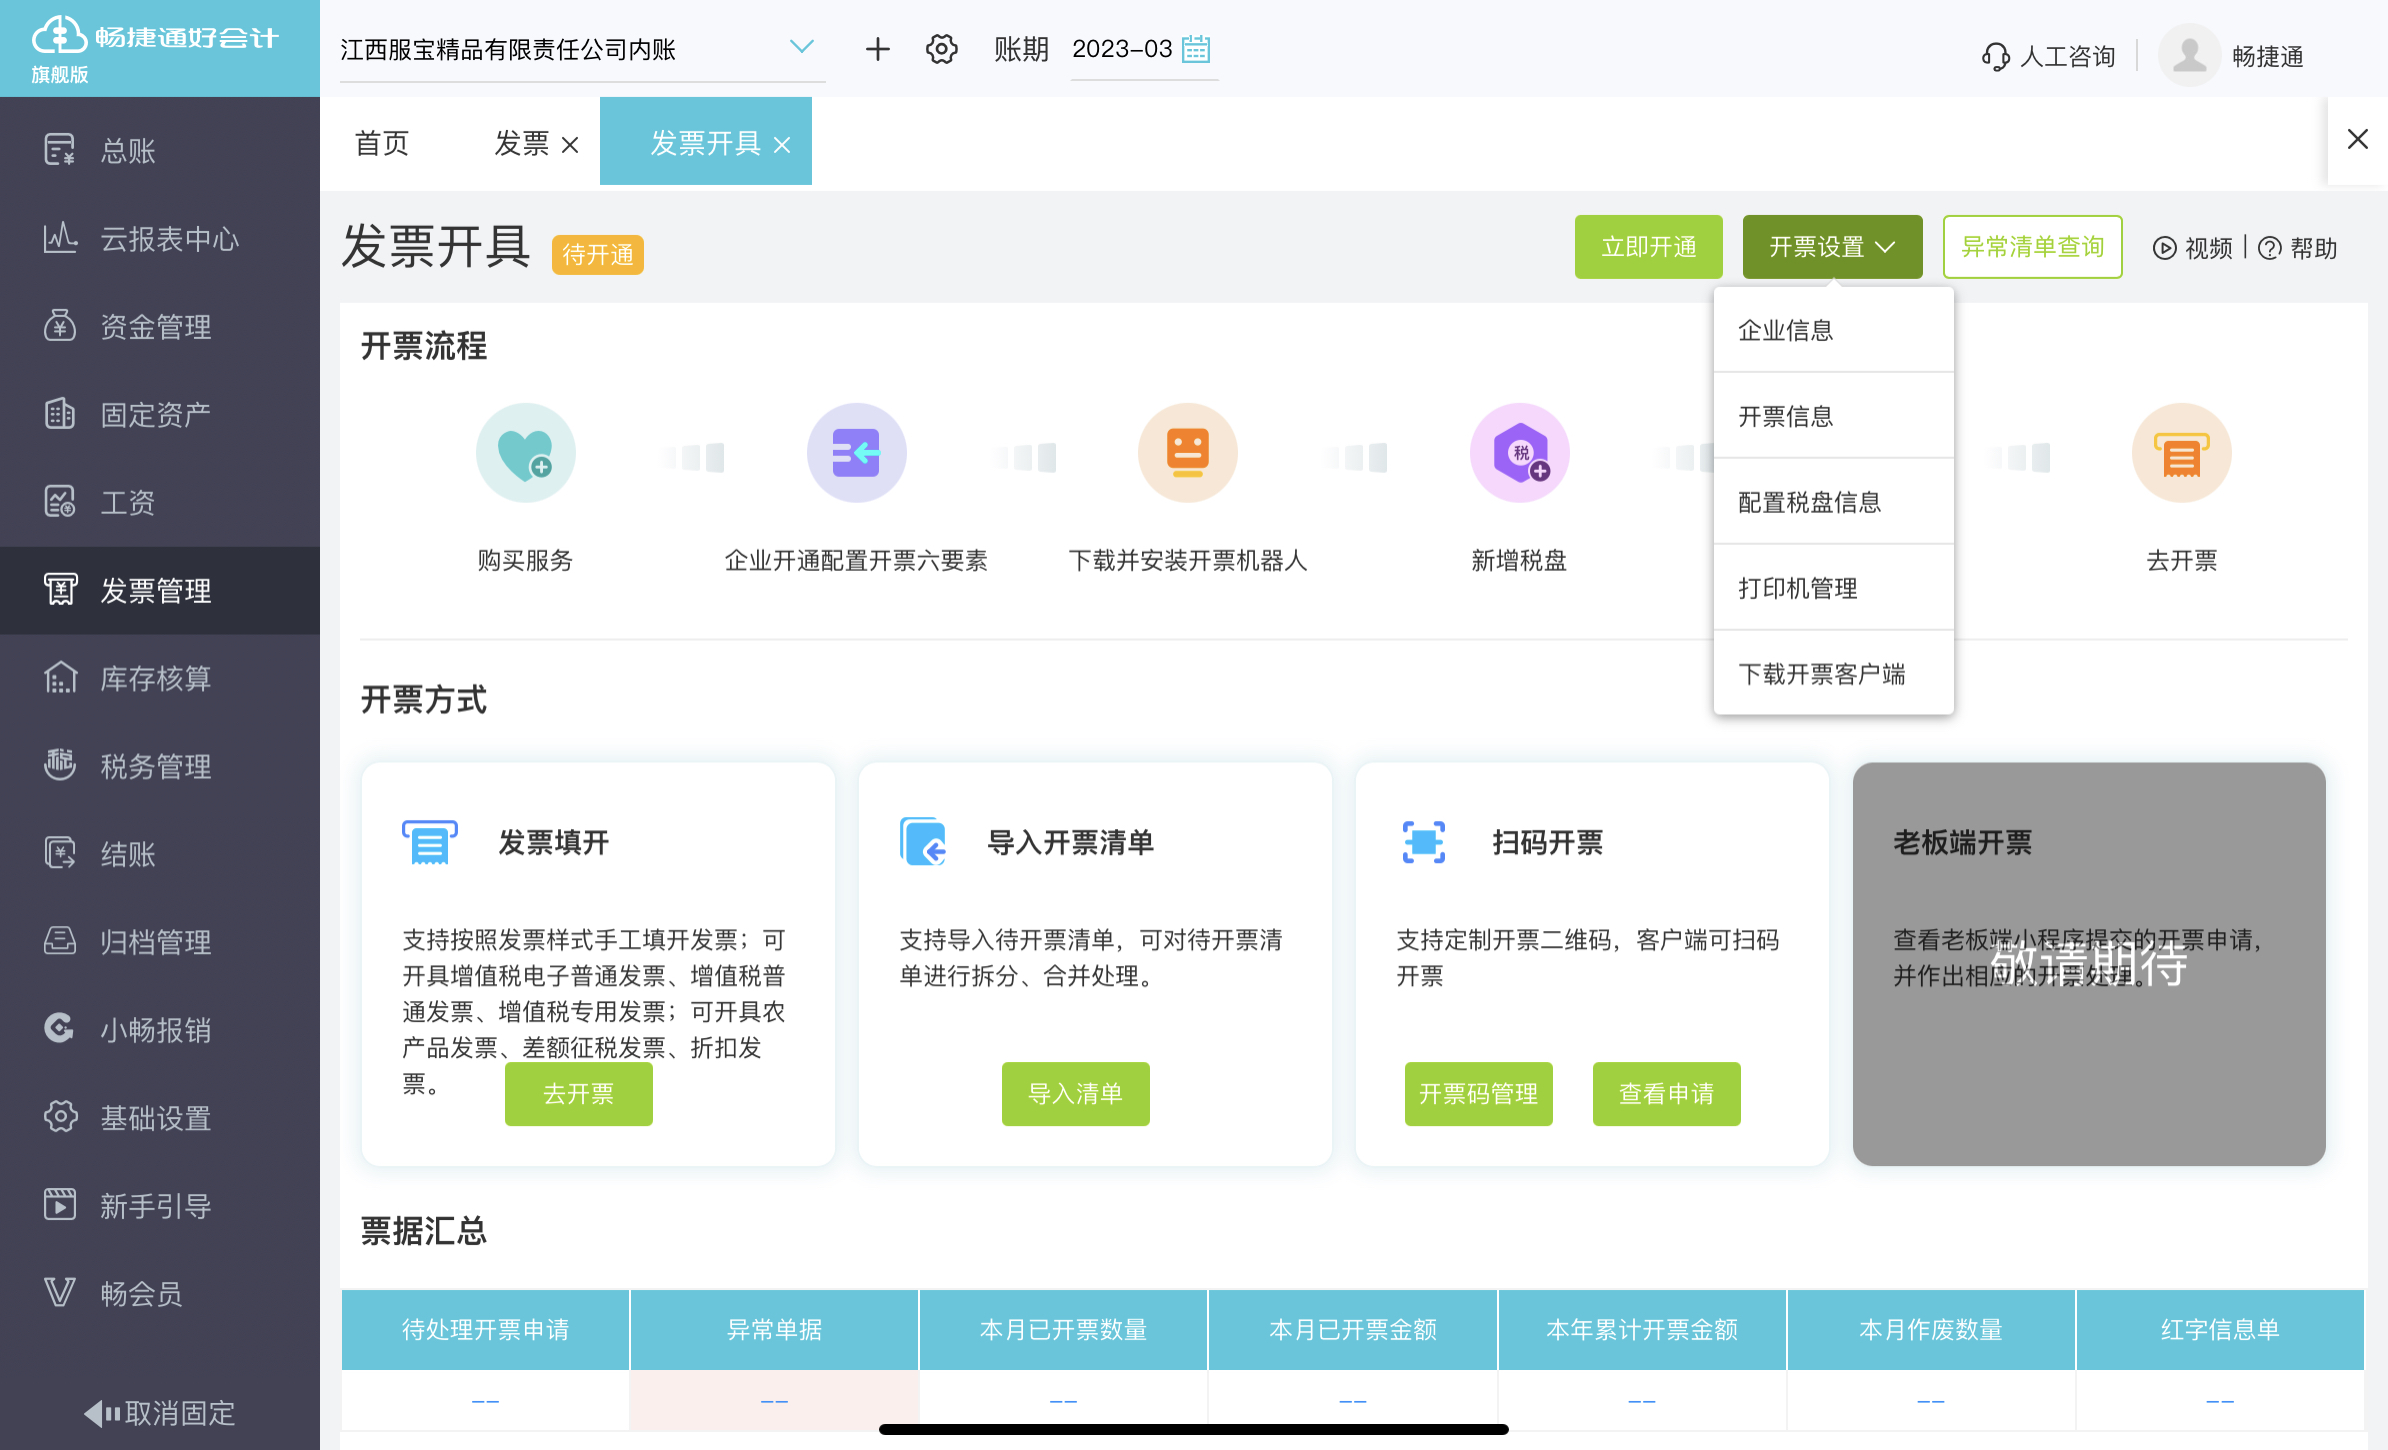Image resolution: width=2388 pixels, height=1450 pixels.
Task: Click the 资金管理 sidebar icon
Action: 60,328
